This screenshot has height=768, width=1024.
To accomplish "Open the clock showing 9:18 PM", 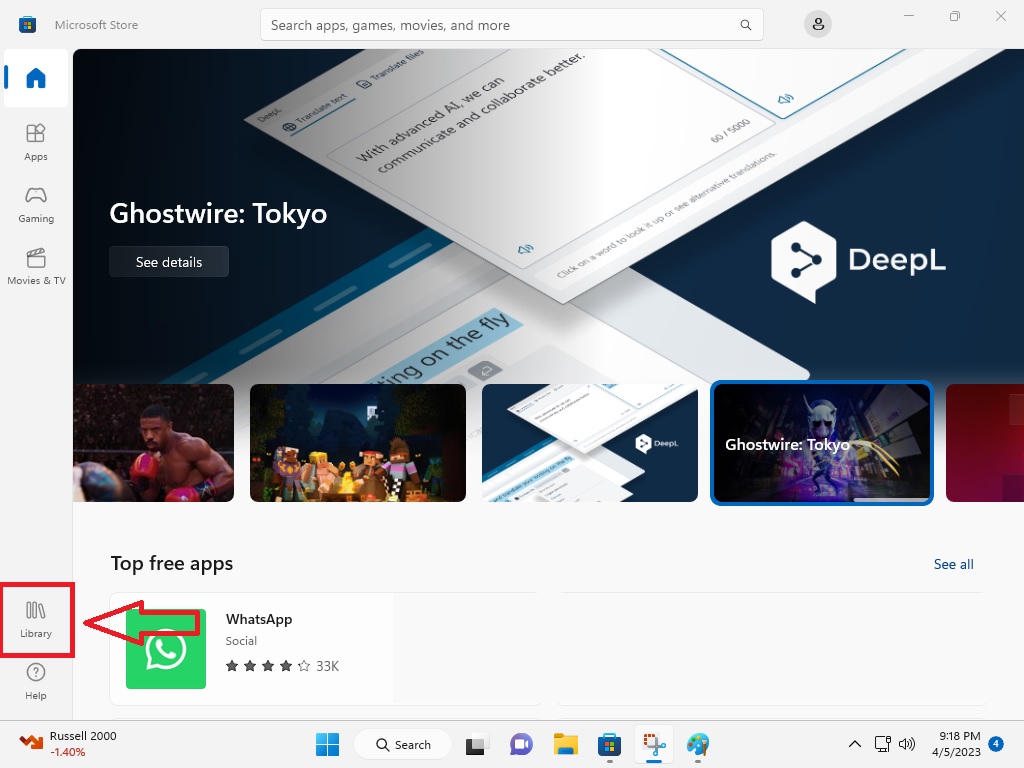I will click(x=956, y=744).
